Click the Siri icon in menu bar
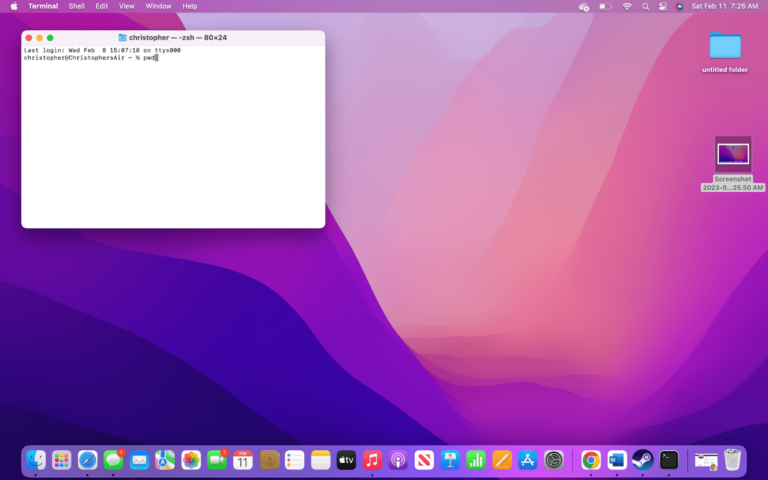The image size is (768, 480). click(680, 6)
